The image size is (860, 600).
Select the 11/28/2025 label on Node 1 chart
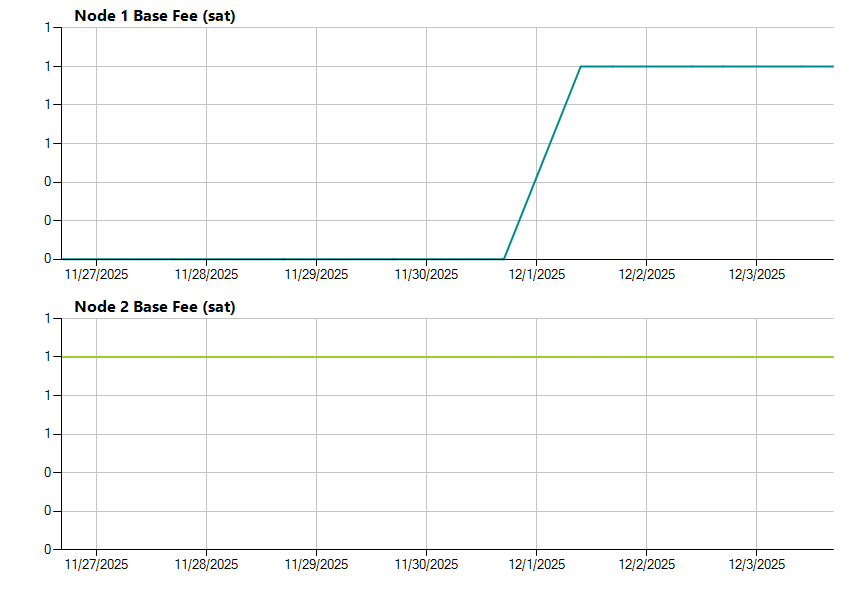[x=207, y=274]
